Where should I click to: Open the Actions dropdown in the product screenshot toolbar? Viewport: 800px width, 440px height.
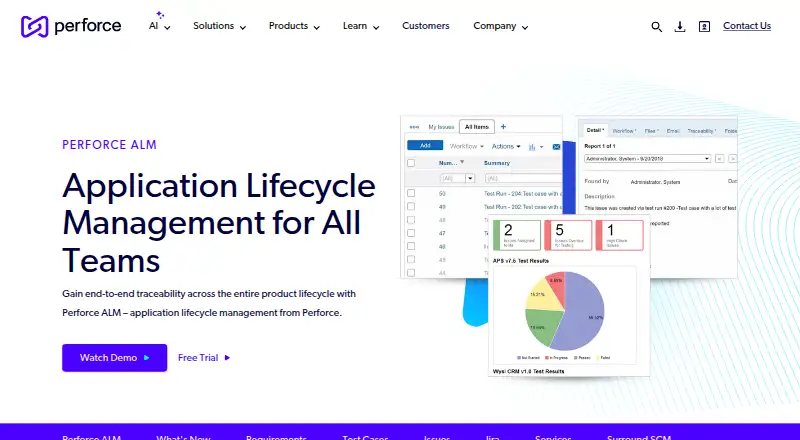tap(506, 146)
